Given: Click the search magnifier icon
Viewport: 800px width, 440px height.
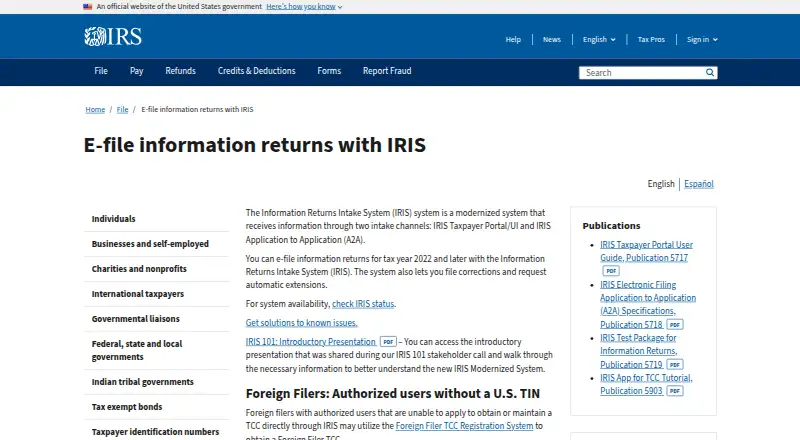Looking at the screenshot, I should click(710, 72).
